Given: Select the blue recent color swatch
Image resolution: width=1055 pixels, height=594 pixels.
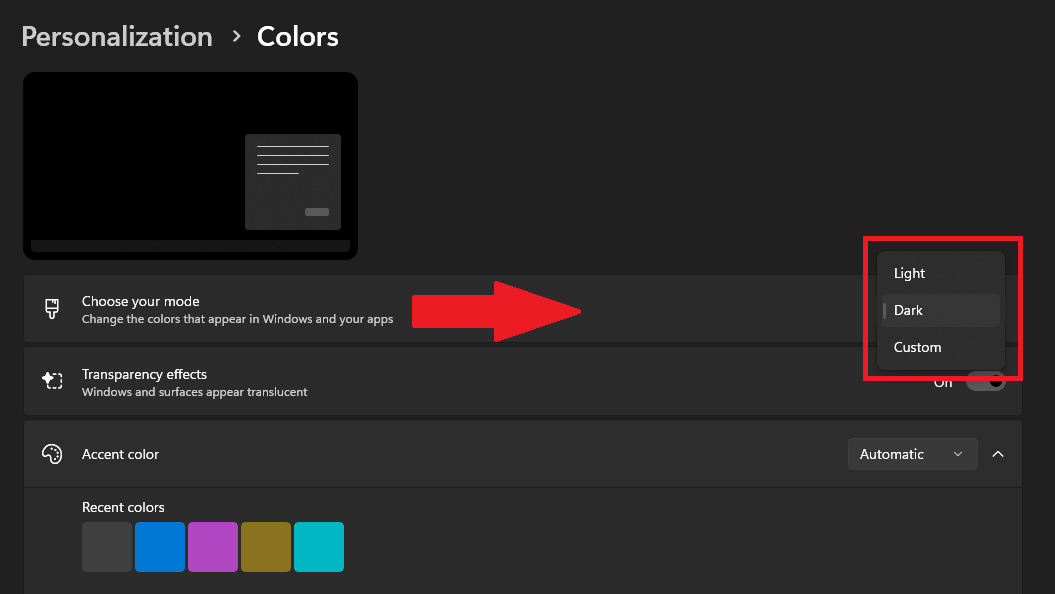Looking at the screenshot, I should tap(160, 547).
